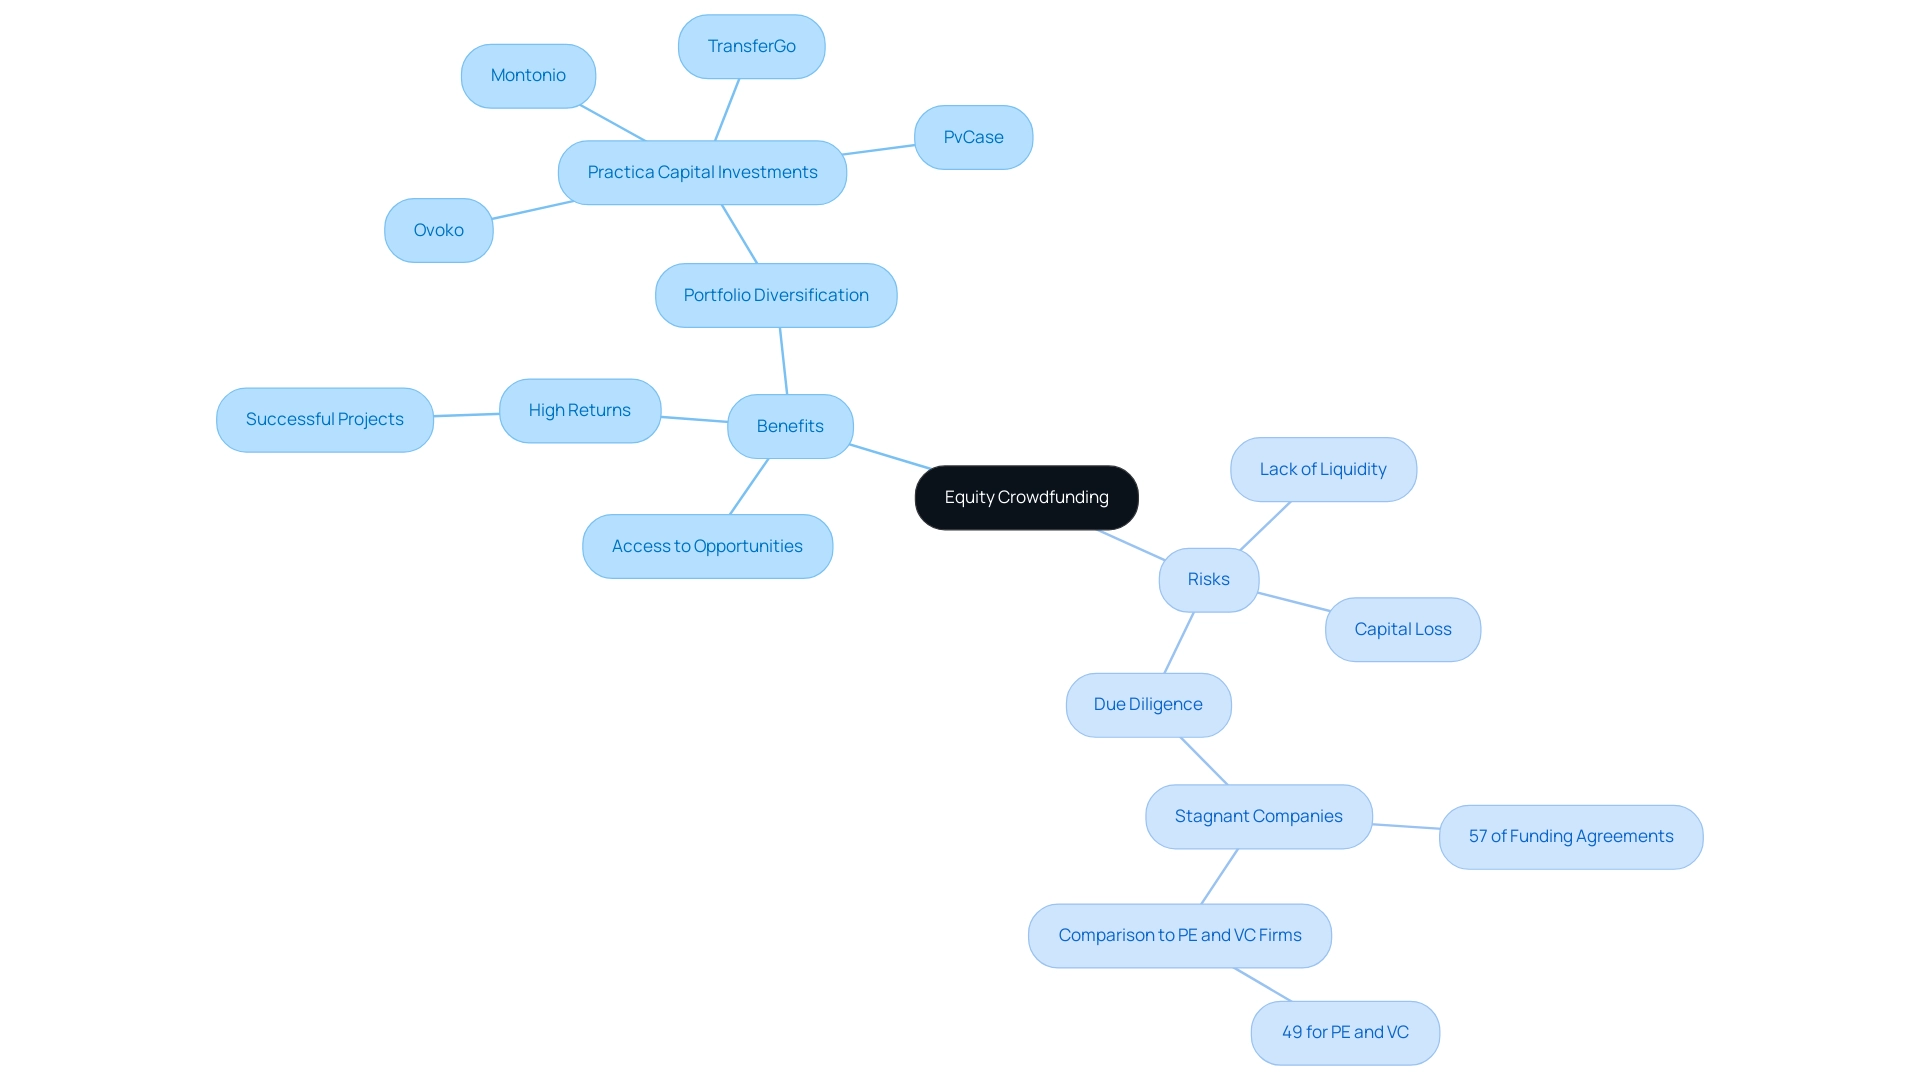
Task: Click the Practica Capital Investments node
Action: pyautogui.click(x=702, y=171)
